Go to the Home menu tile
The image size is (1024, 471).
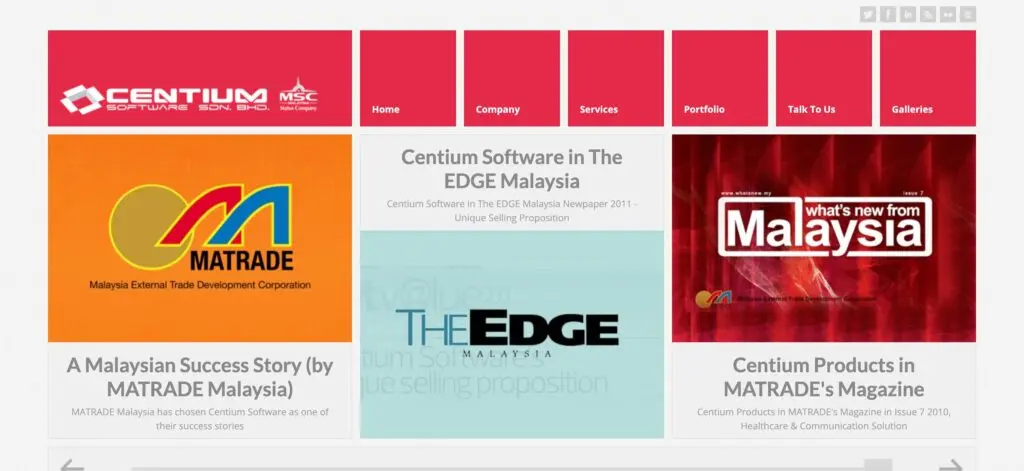[x=408, y=78]
